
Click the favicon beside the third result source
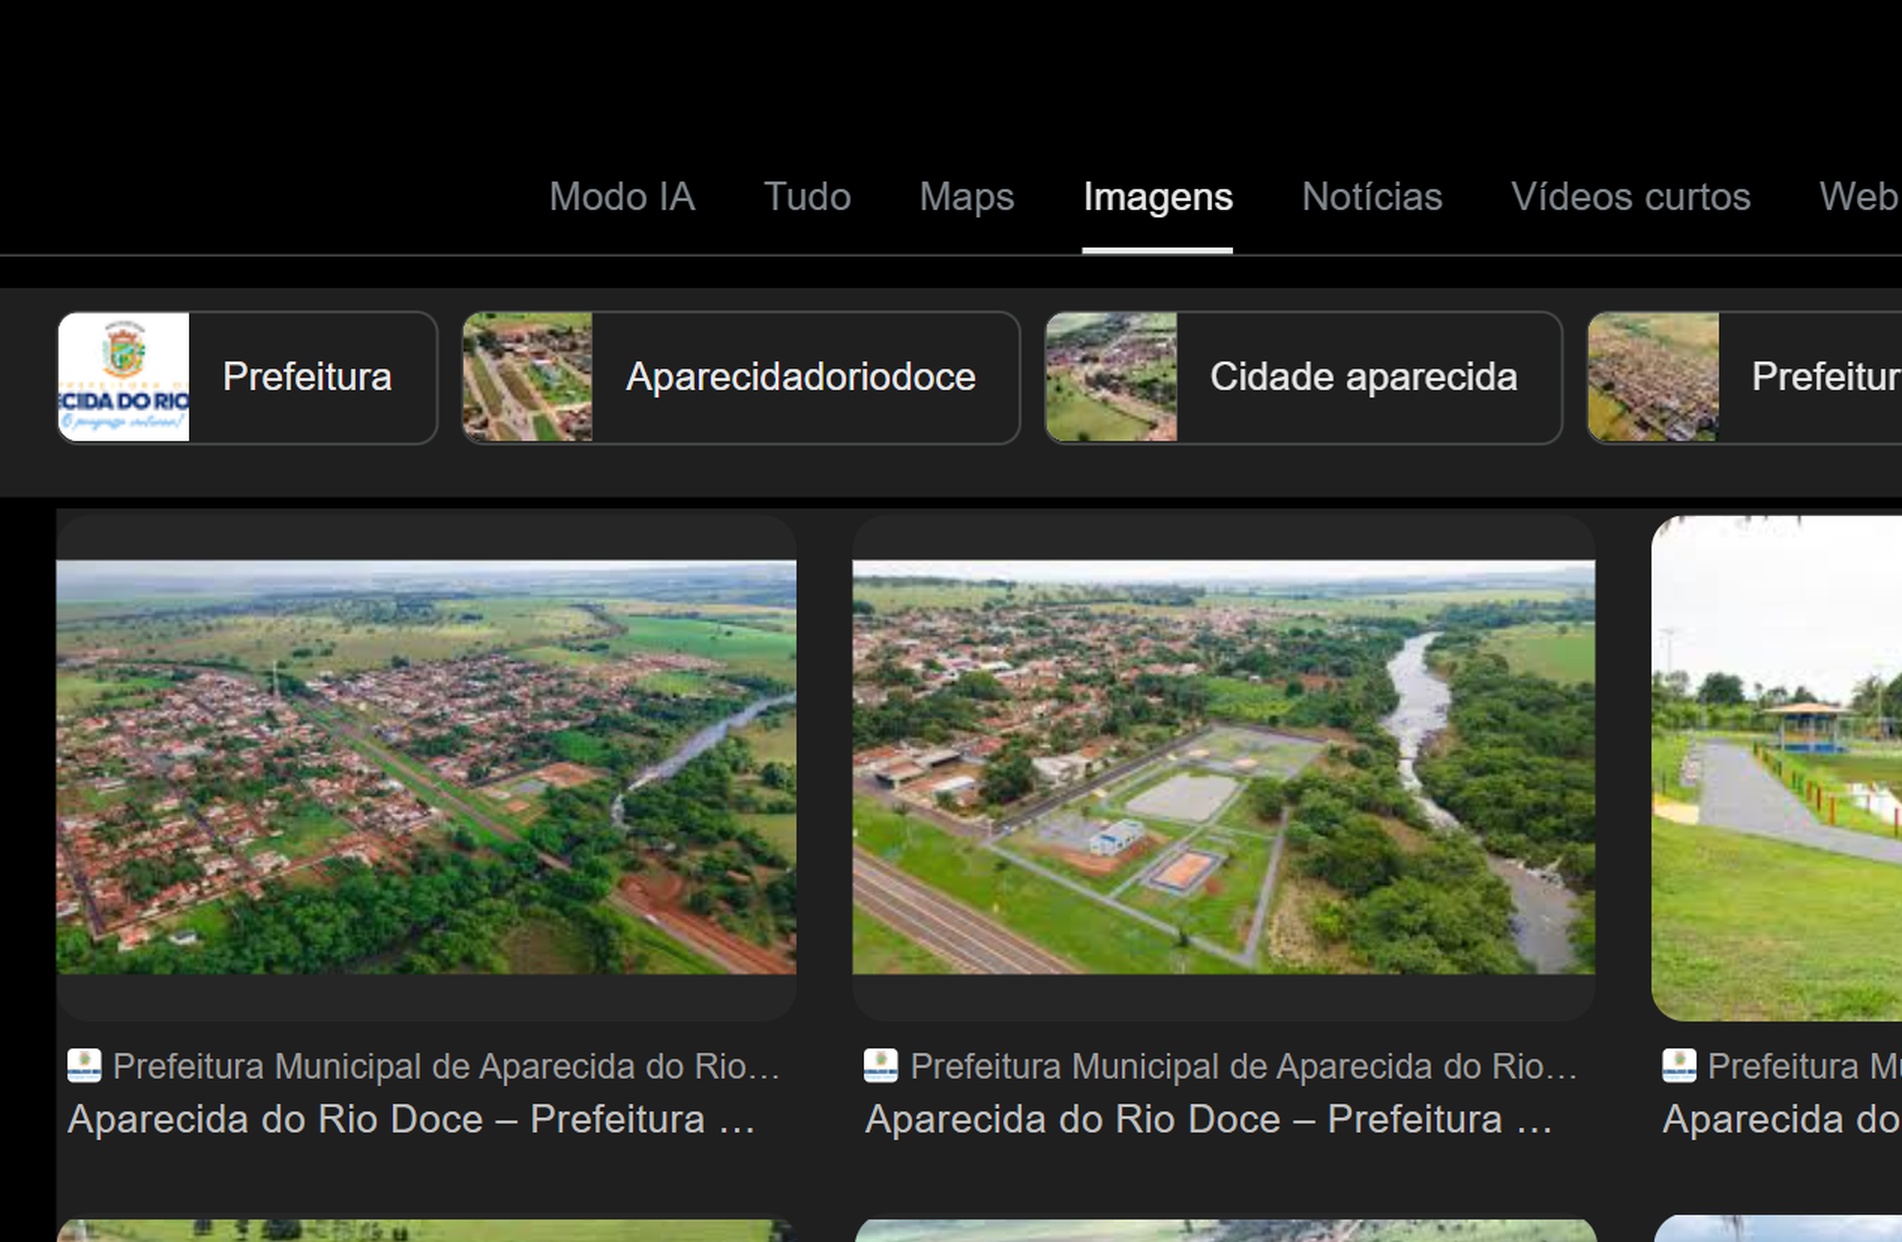click(1679, 1066)
